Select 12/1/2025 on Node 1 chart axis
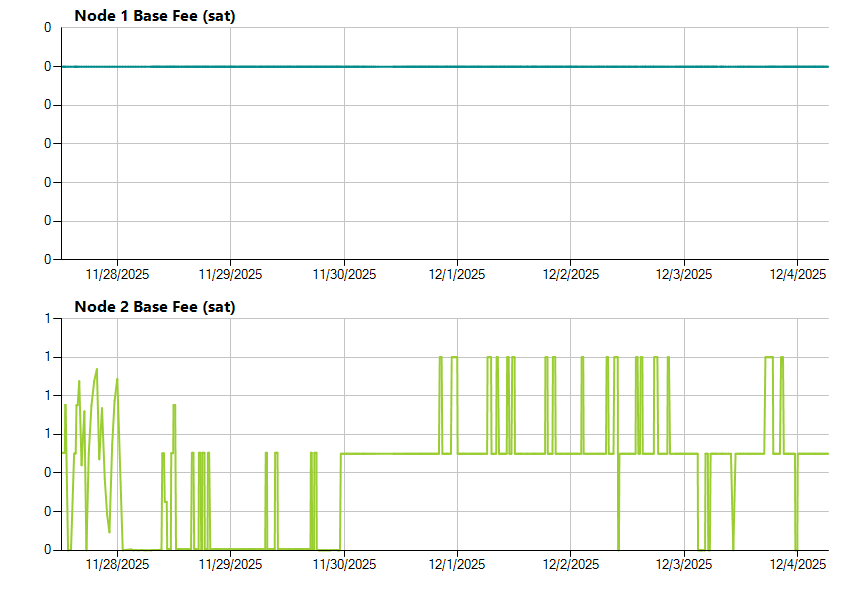This screenshot has width=860, height=600. pyautogui.click(x=457, y=273)
